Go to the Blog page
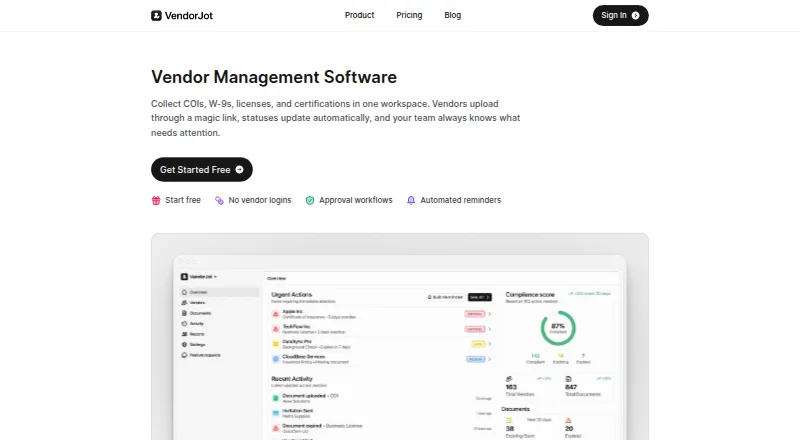 coord(453,15)
